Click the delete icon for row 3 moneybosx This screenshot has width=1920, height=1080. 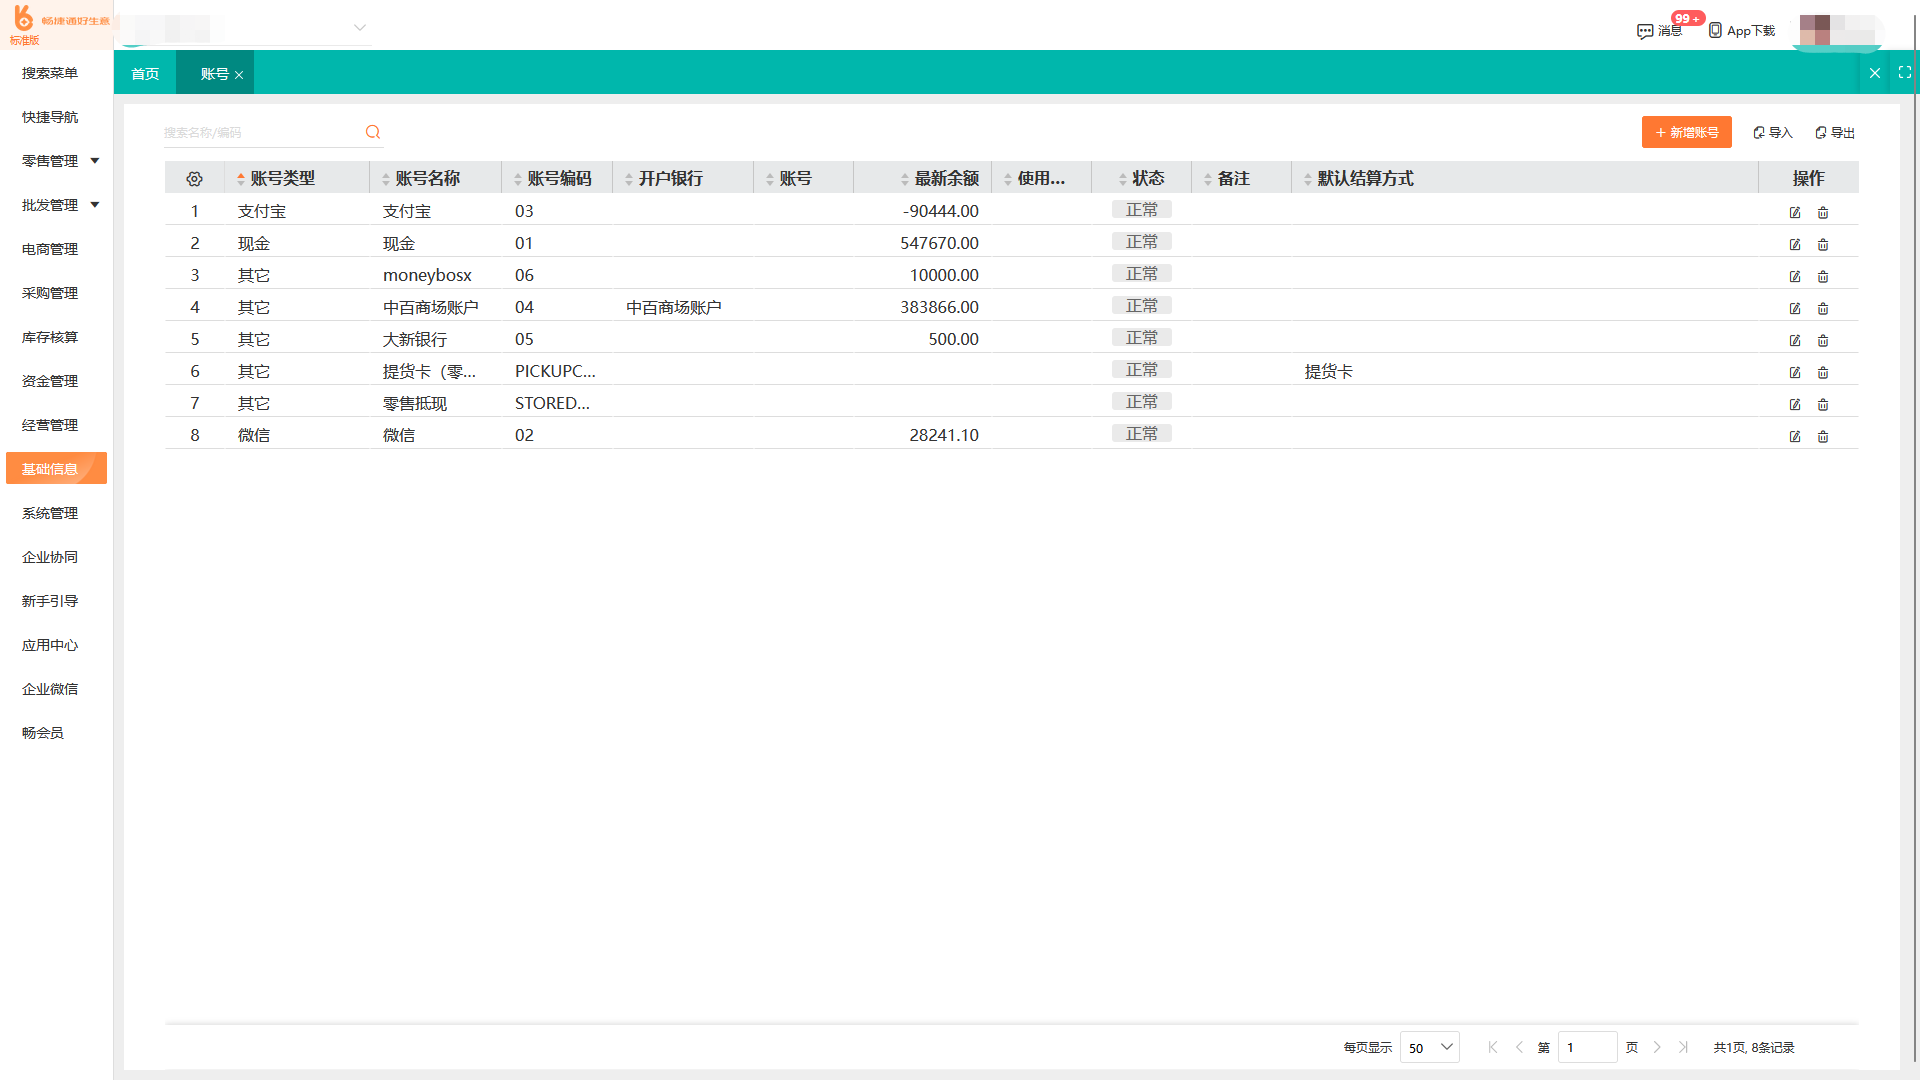(x=1822, y=274)
